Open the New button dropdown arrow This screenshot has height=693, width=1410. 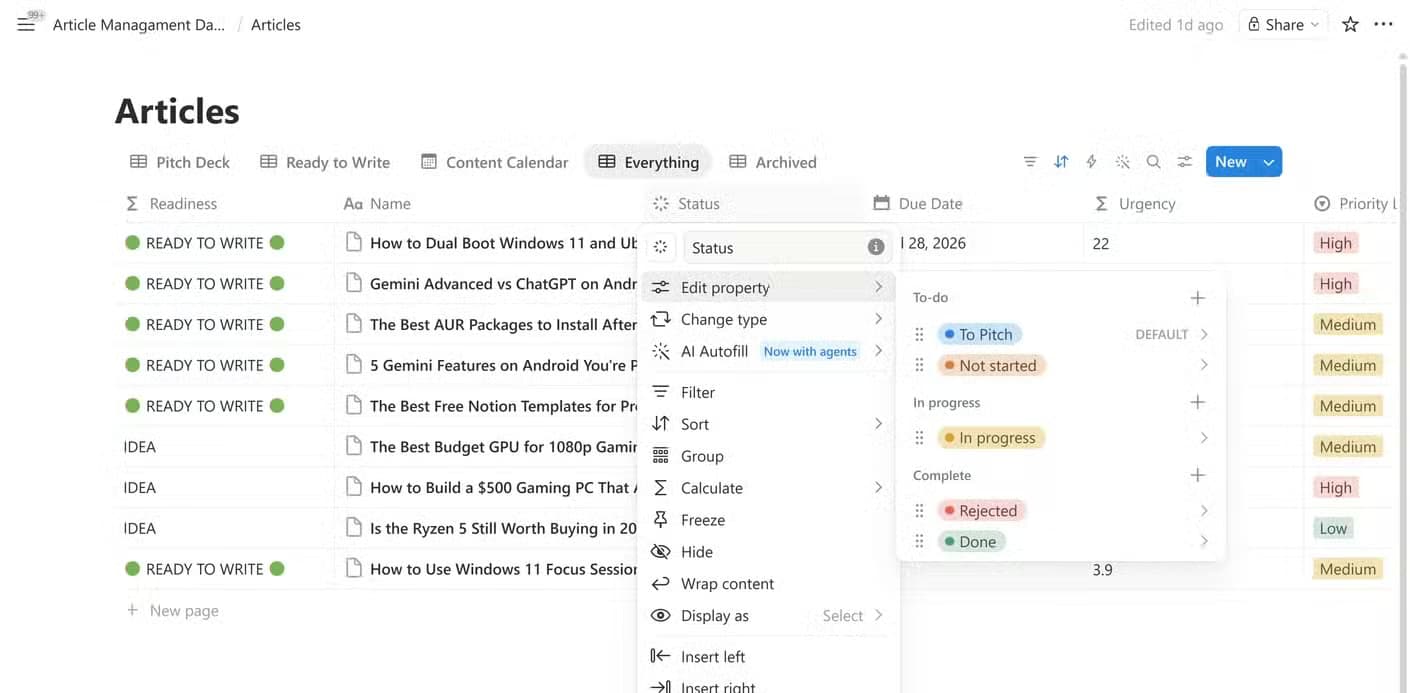coord(1269,162)
